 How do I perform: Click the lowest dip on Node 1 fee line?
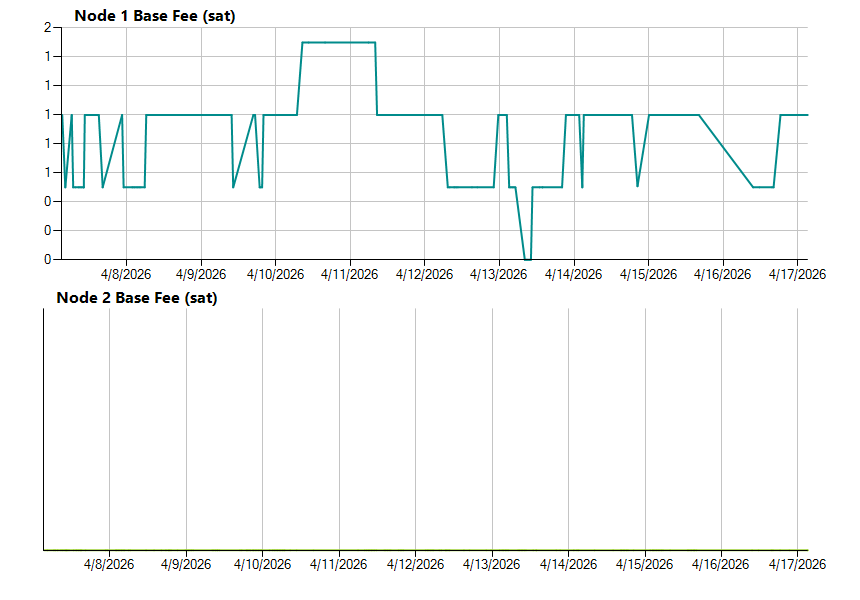527,258
